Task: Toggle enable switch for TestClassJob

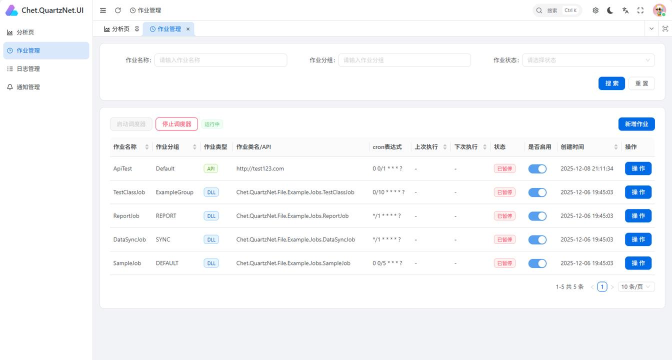Action: point(537,192)
